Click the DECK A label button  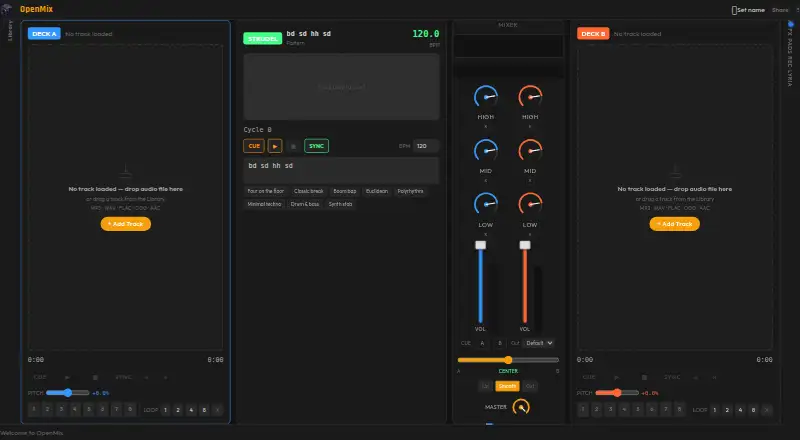pyautogui.click(x=44, y=34)
